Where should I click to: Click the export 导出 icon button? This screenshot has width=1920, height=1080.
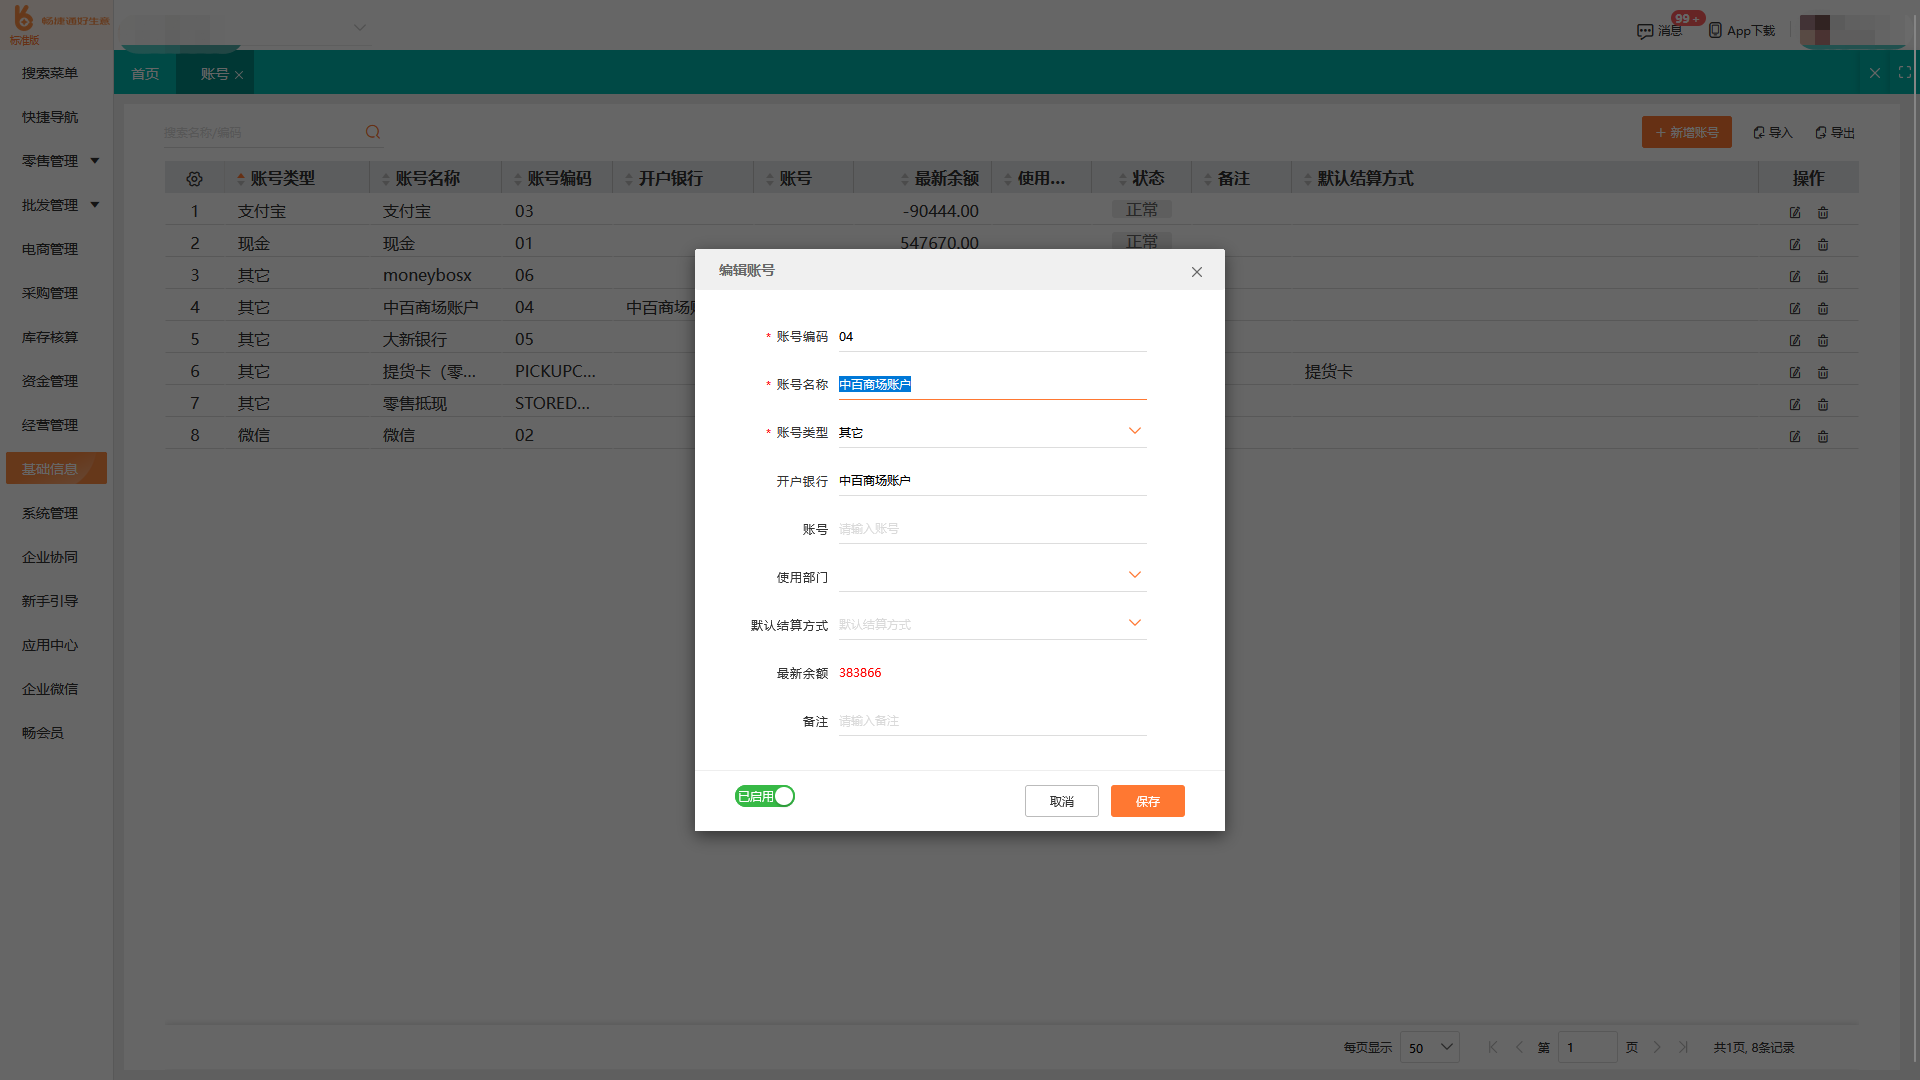pos(1833,132)
